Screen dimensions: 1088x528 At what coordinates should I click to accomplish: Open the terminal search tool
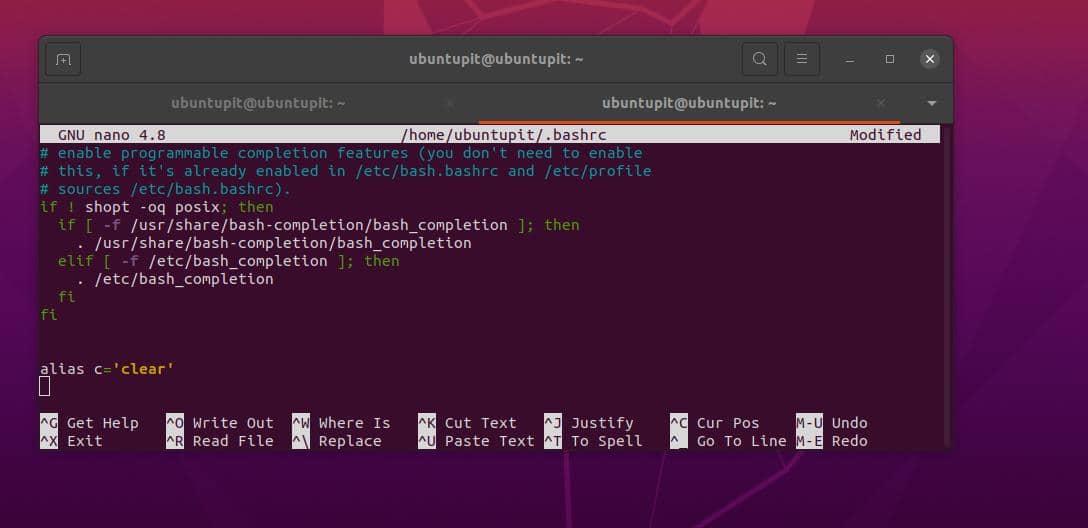[x=760, y=59]
